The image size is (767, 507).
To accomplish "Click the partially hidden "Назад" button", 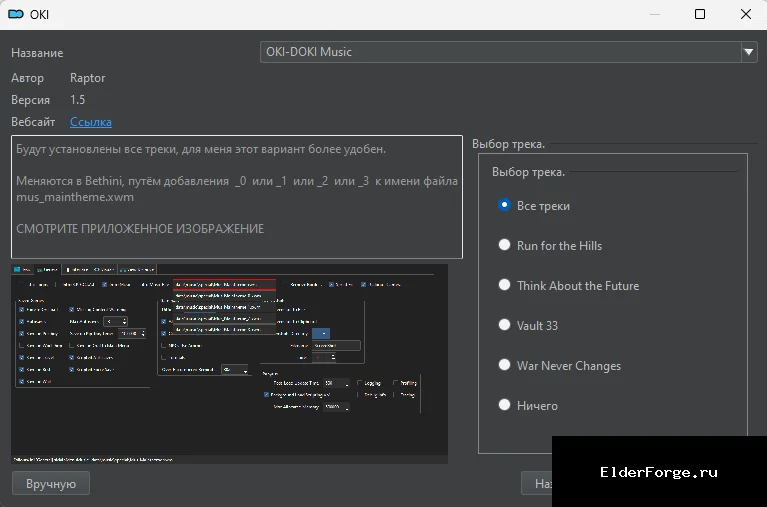I will pyautogui.click(x=537, y=483).
